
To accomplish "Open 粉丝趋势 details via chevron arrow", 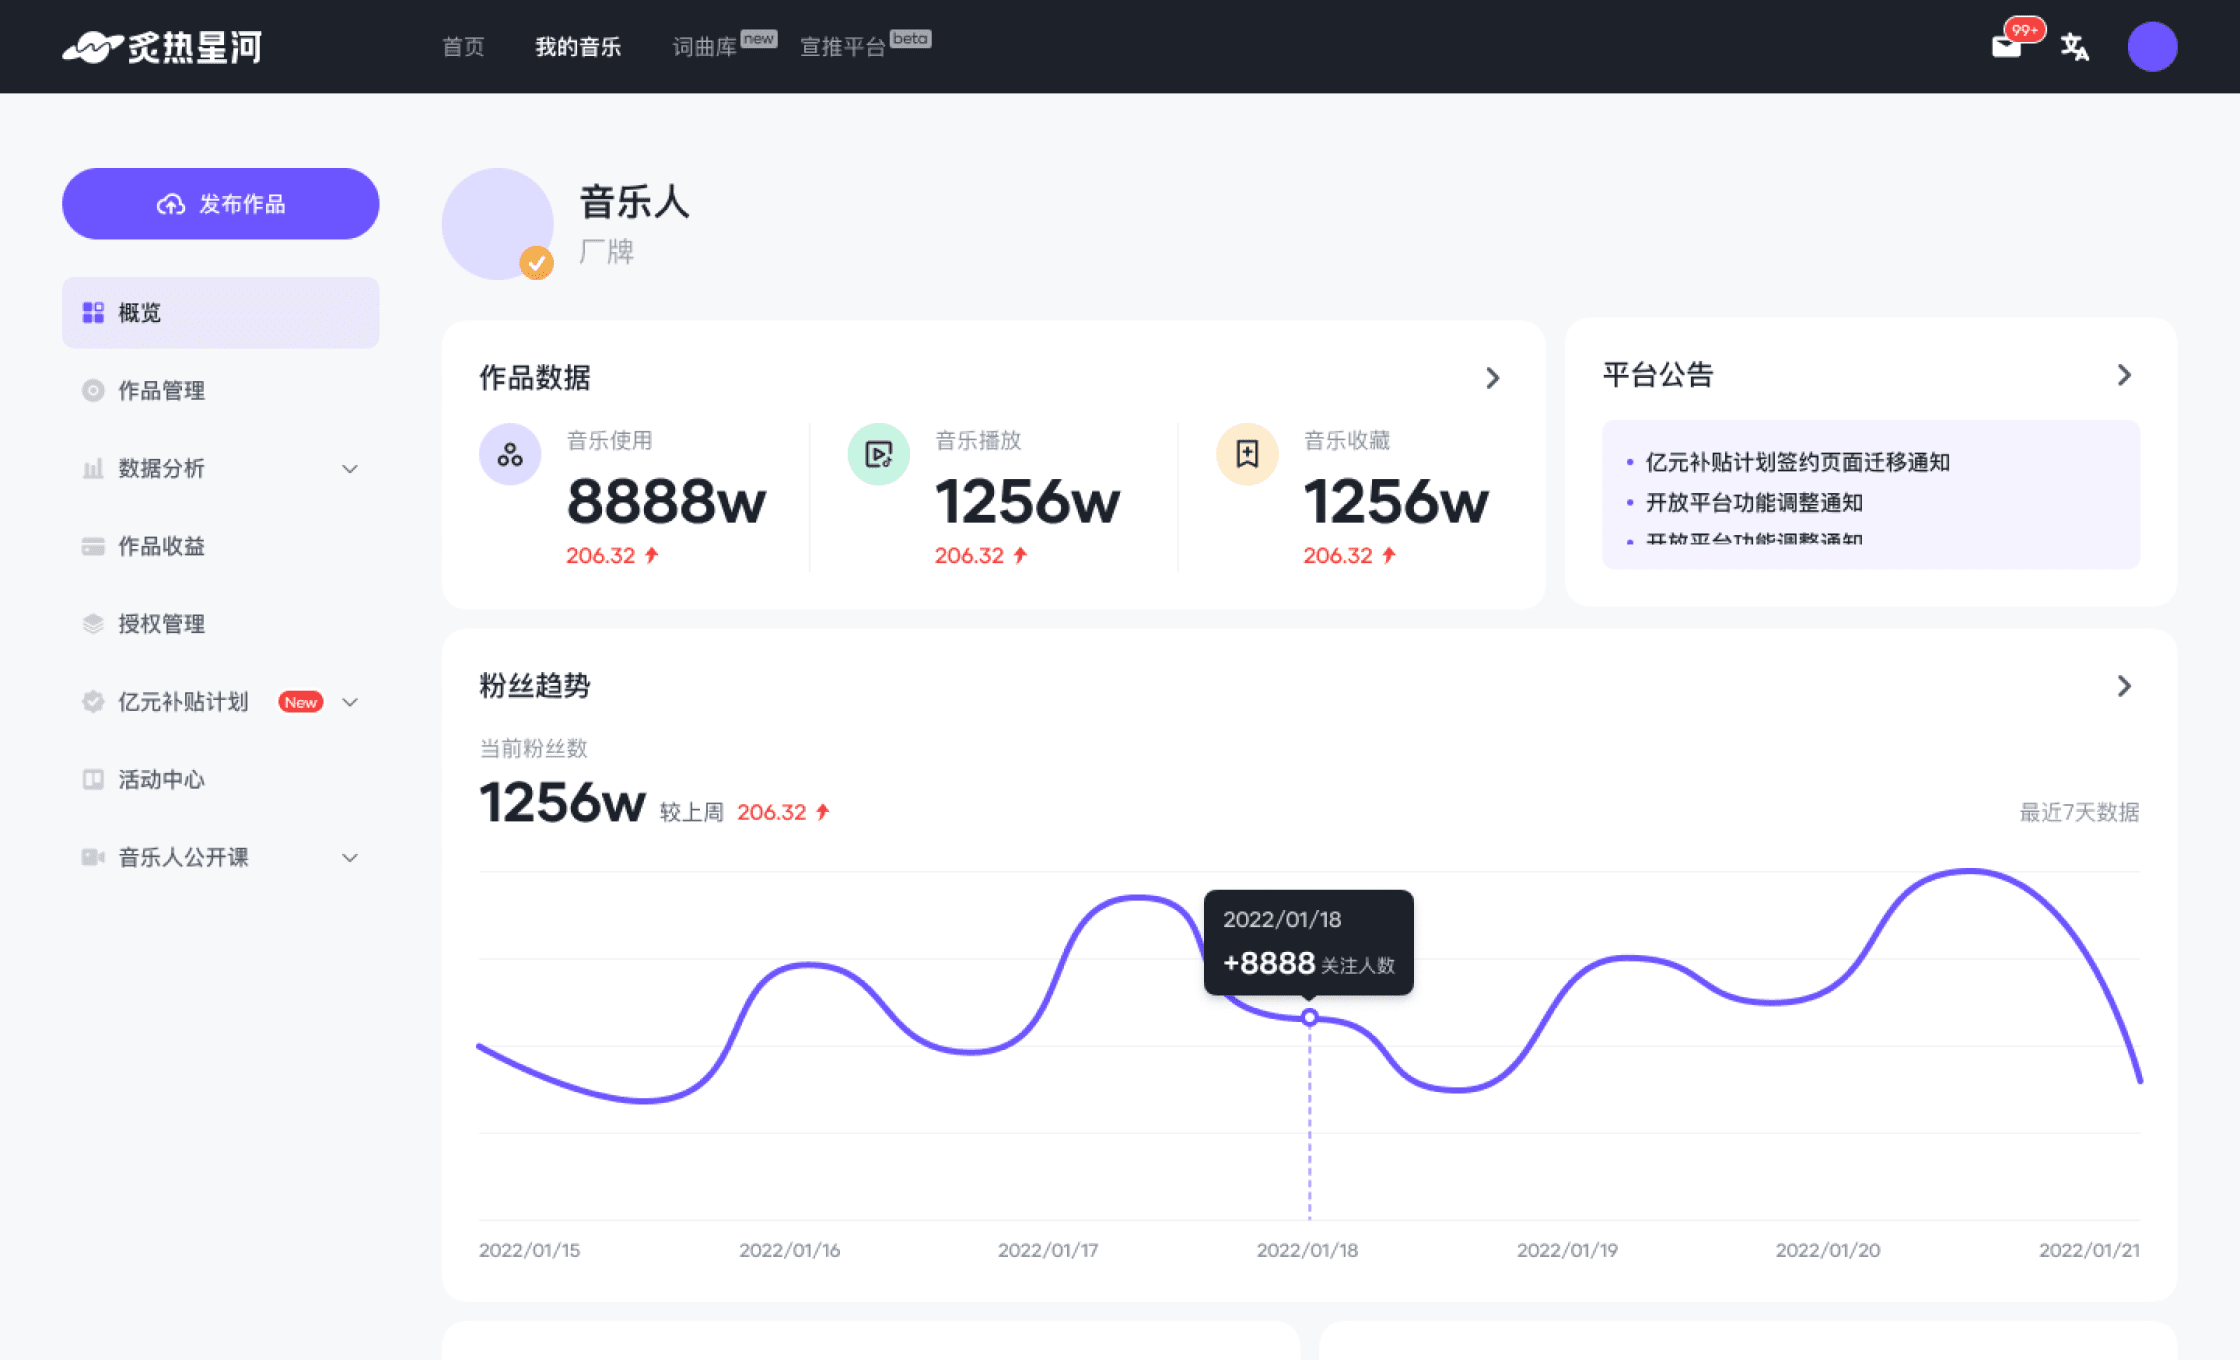I will [x=2124, y=686].
